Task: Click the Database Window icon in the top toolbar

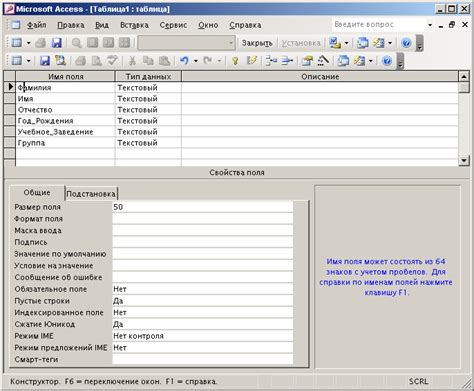Action: pos(363,43)
